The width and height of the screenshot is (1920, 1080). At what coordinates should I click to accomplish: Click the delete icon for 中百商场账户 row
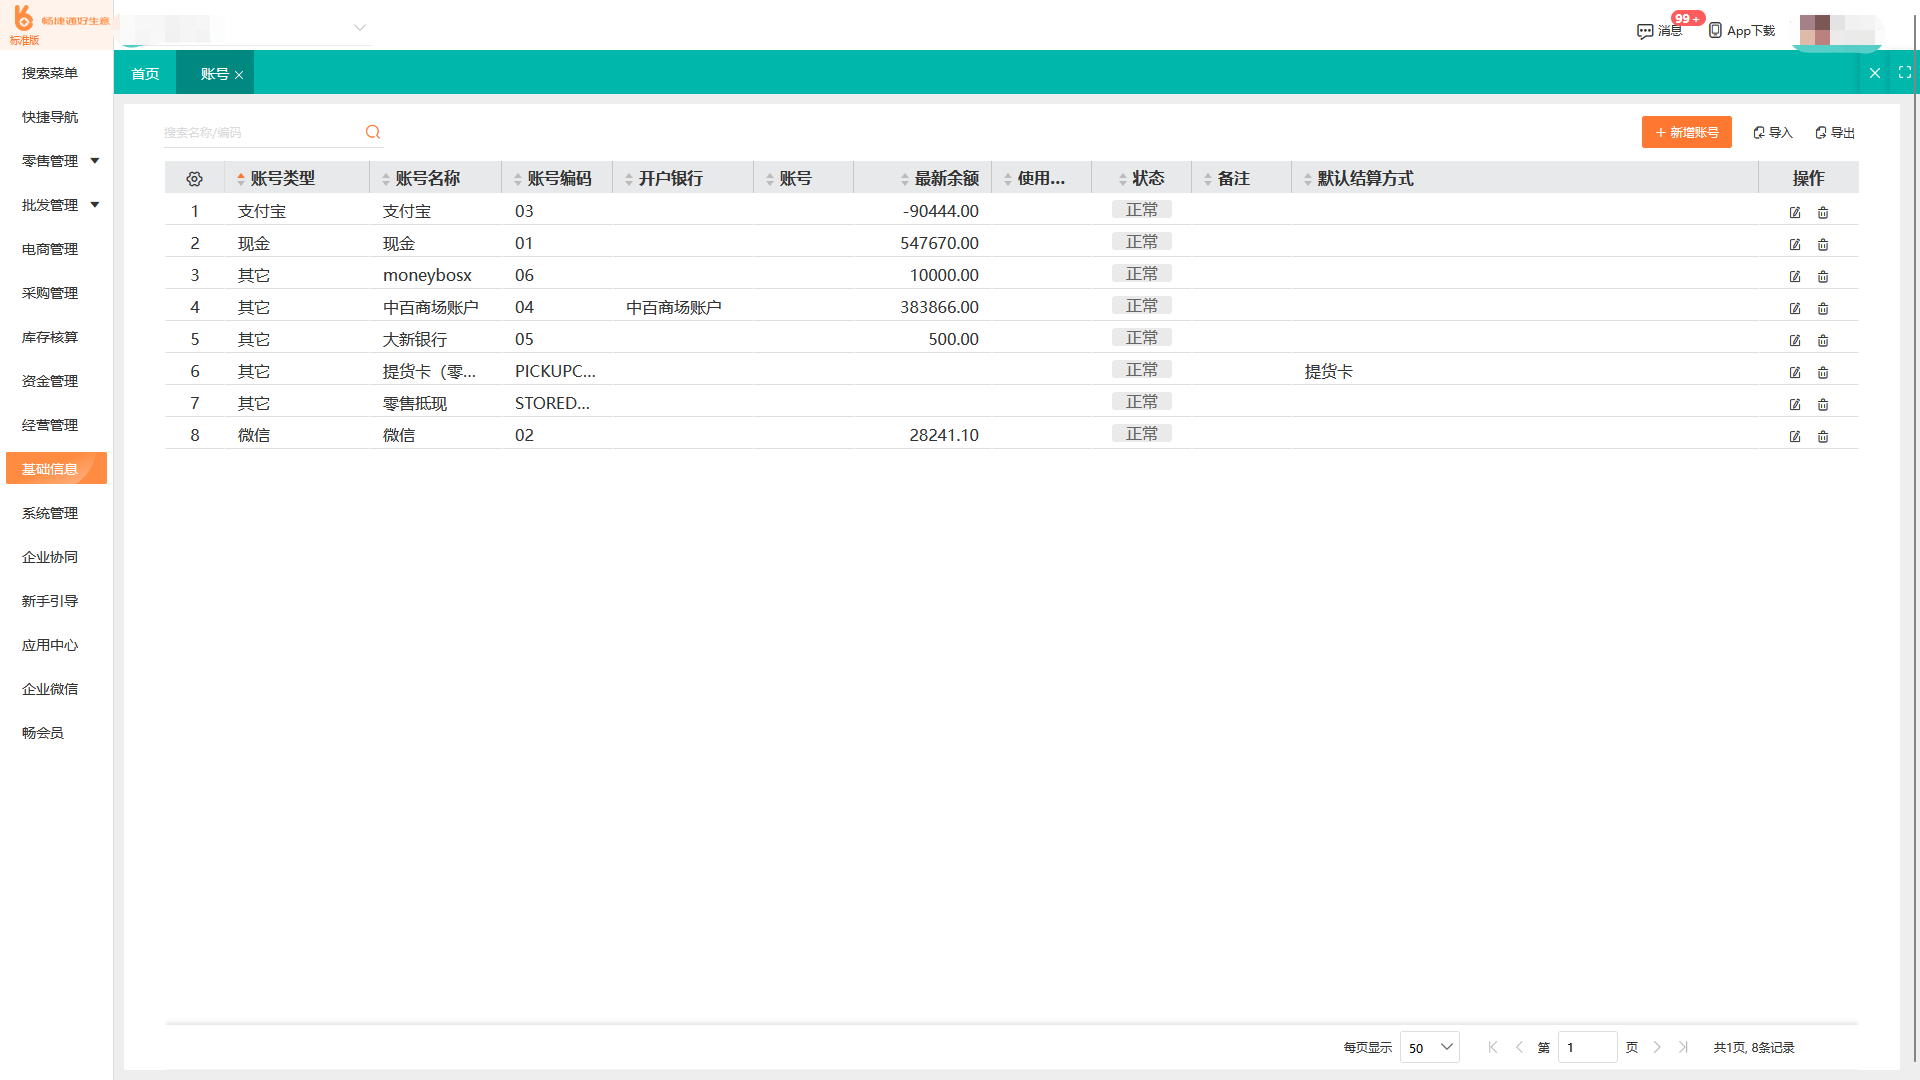pyautogui.click(x=1822, y=306)
